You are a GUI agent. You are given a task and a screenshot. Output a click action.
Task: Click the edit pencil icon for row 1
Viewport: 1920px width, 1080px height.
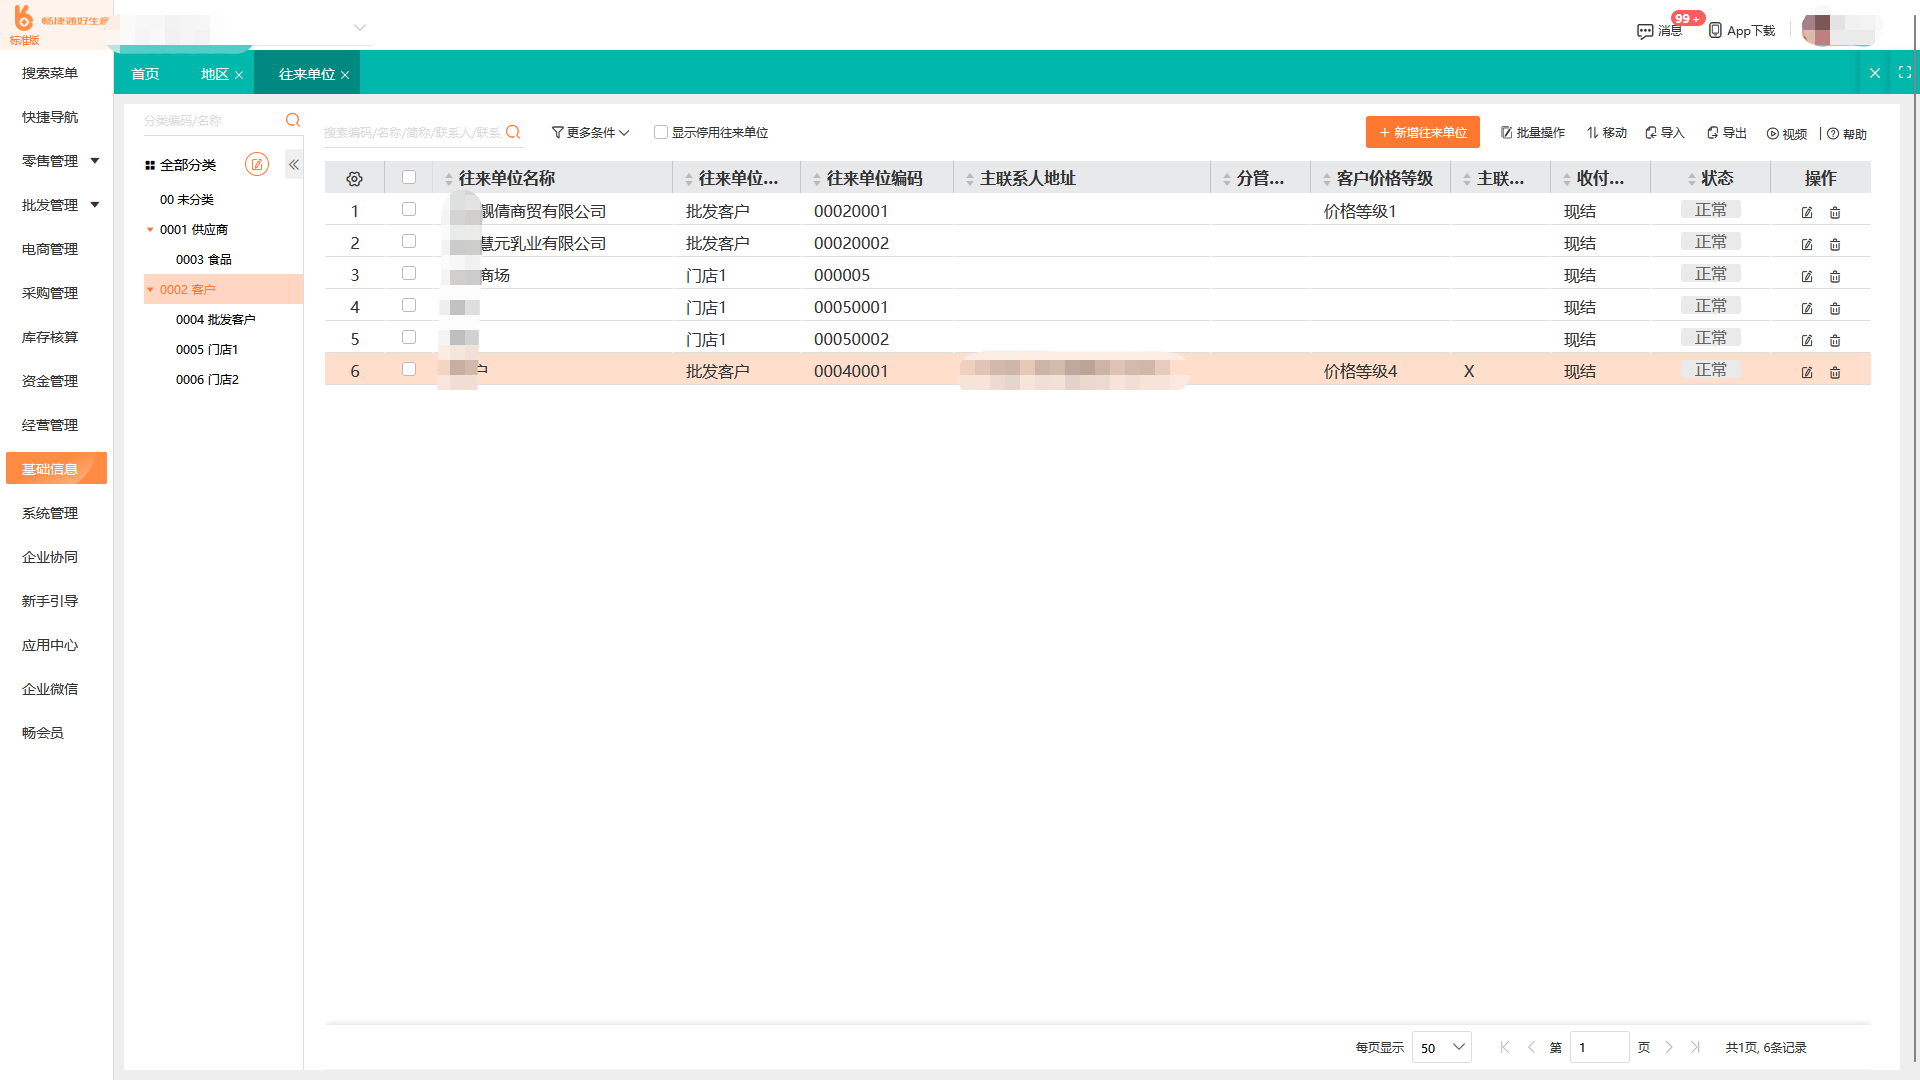1807,211
